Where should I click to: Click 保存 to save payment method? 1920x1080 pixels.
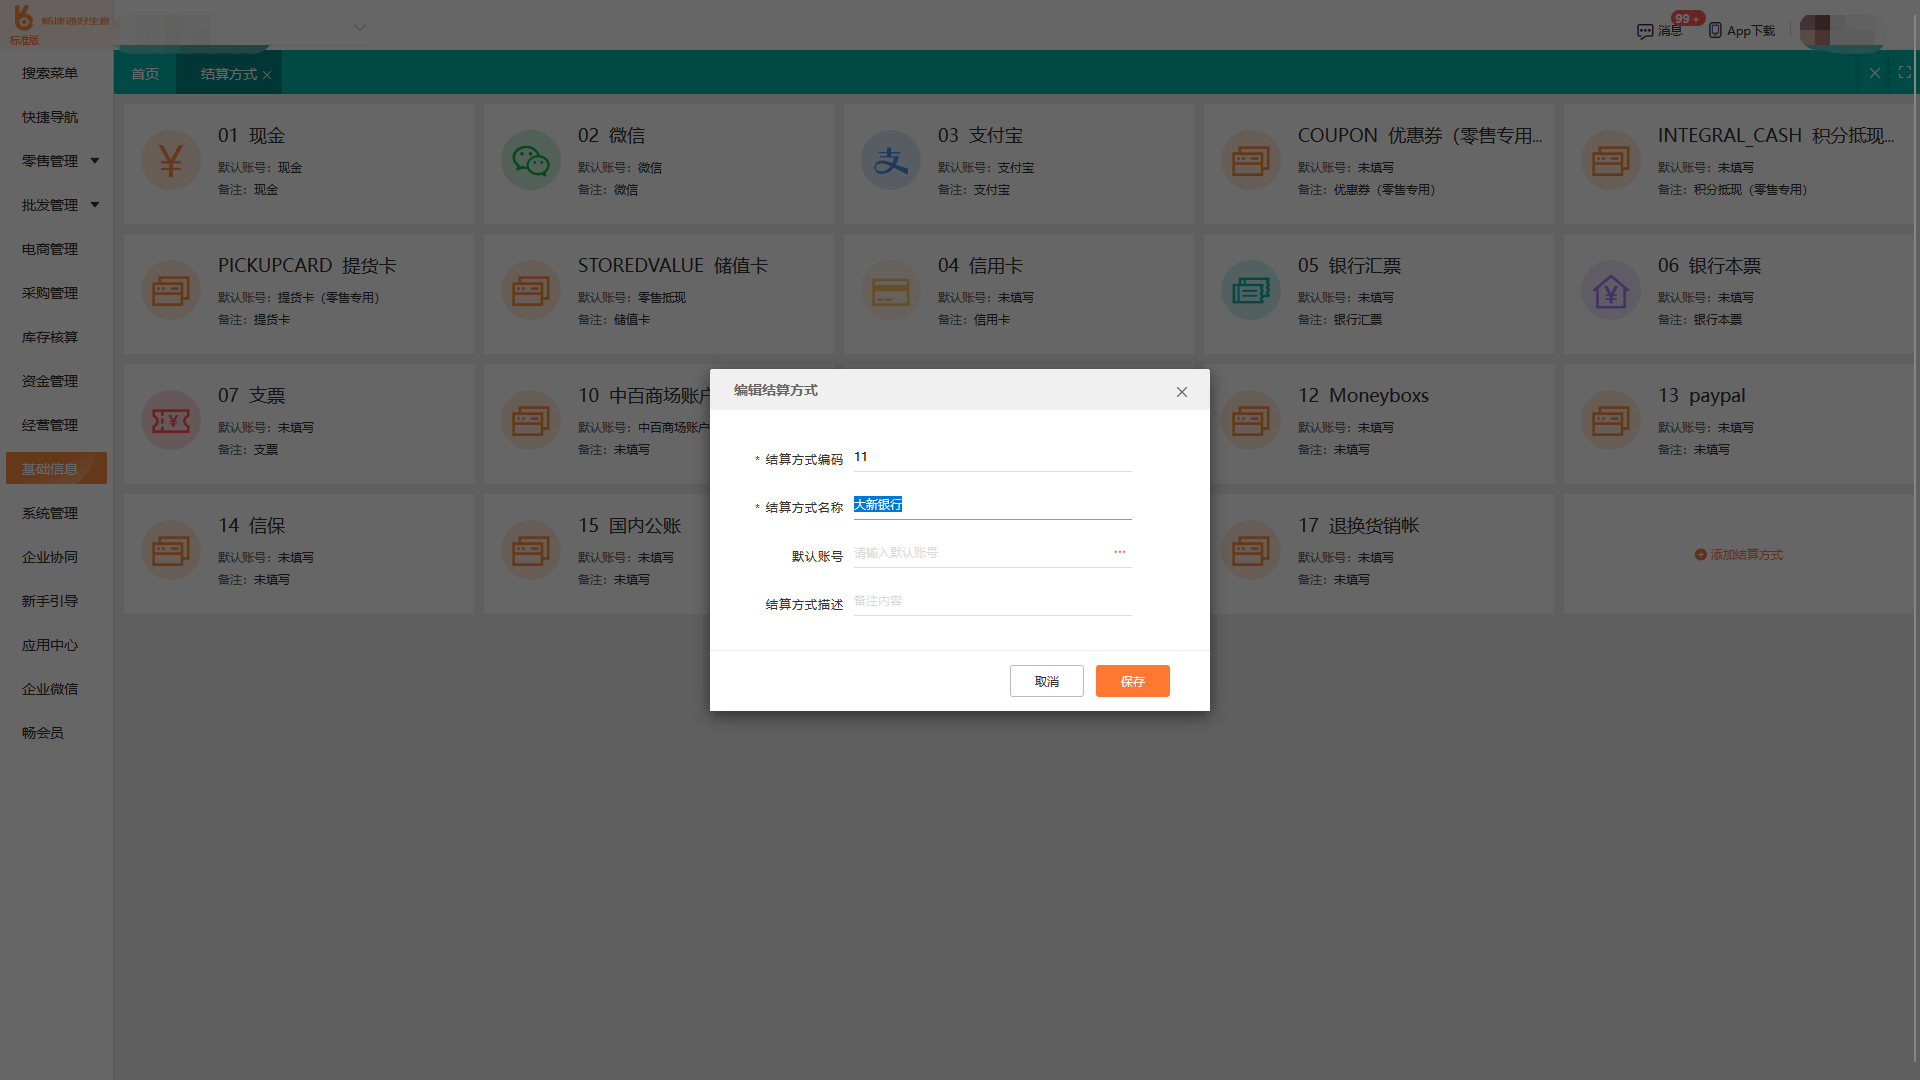1131,680
